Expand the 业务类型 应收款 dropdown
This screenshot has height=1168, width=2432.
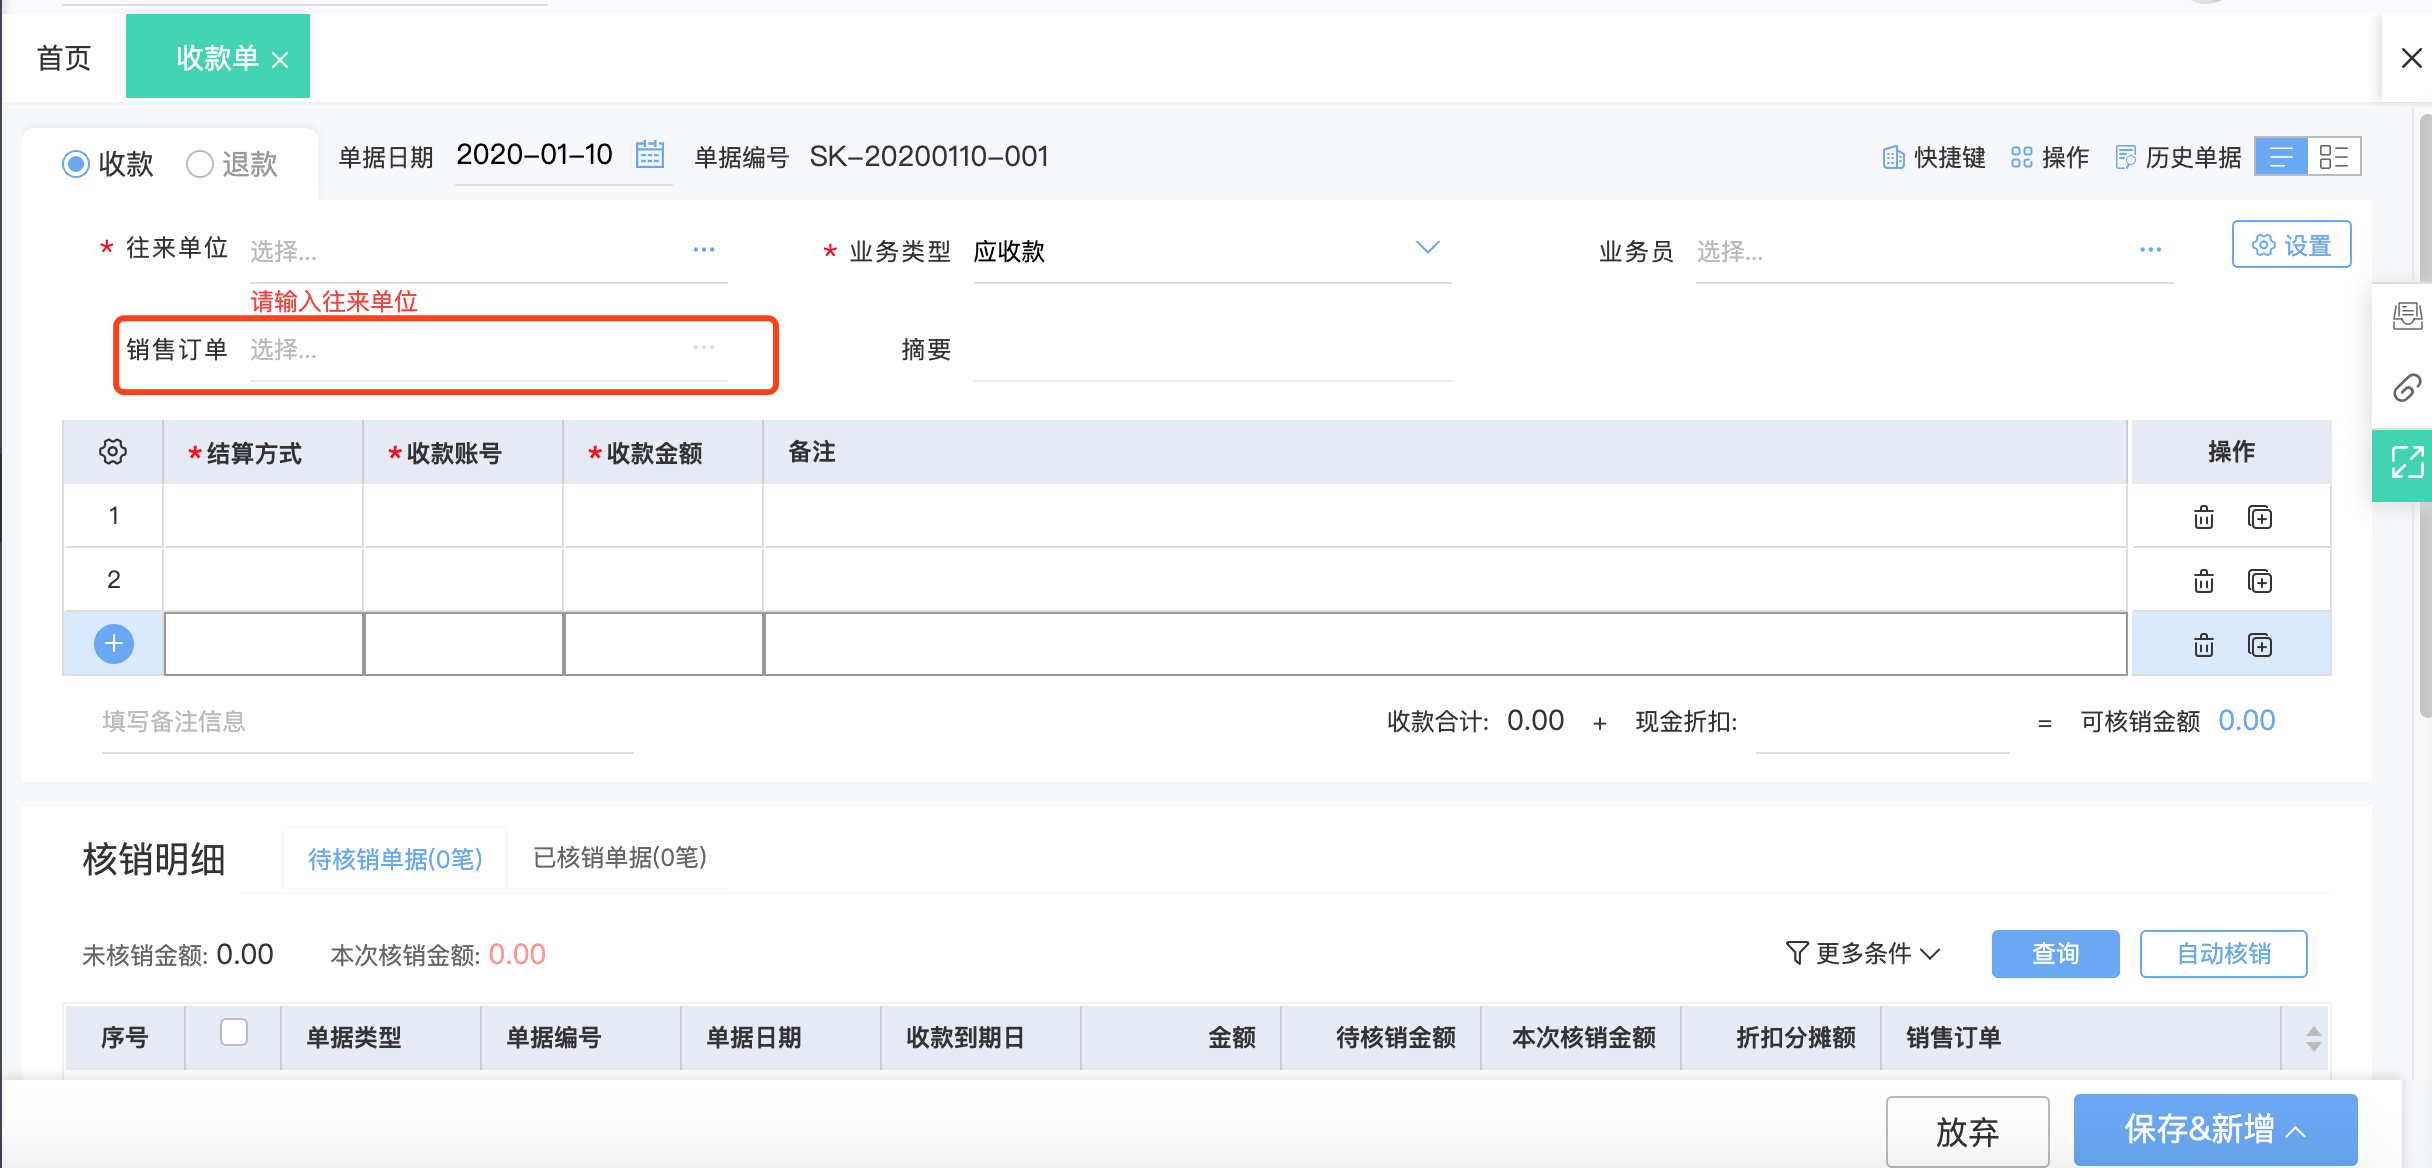point(1427,248)
